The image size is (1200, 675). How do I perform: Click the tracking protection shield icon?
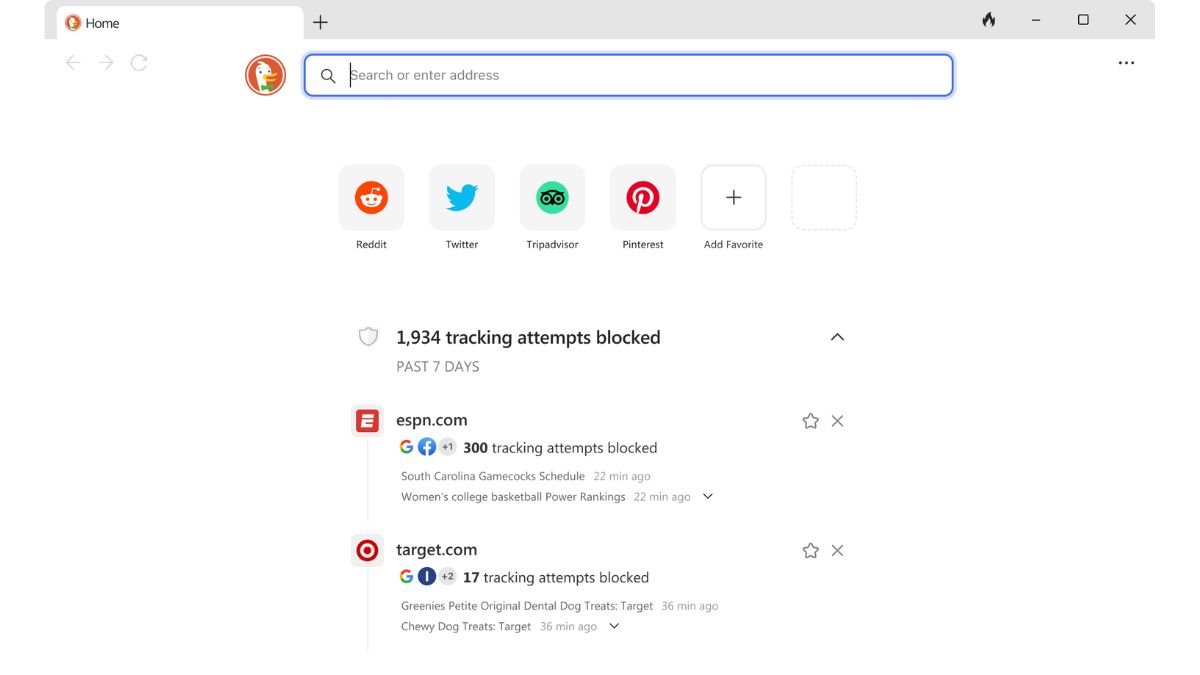367,336
